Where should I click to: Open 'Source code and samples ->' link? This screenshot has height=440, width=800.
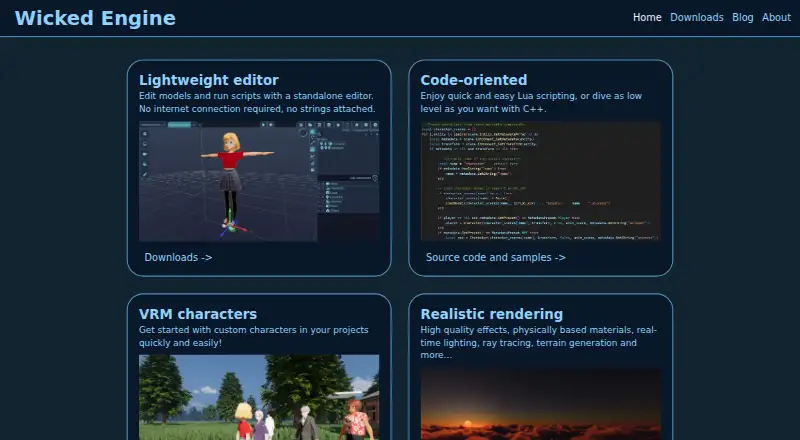click(495, 257)
